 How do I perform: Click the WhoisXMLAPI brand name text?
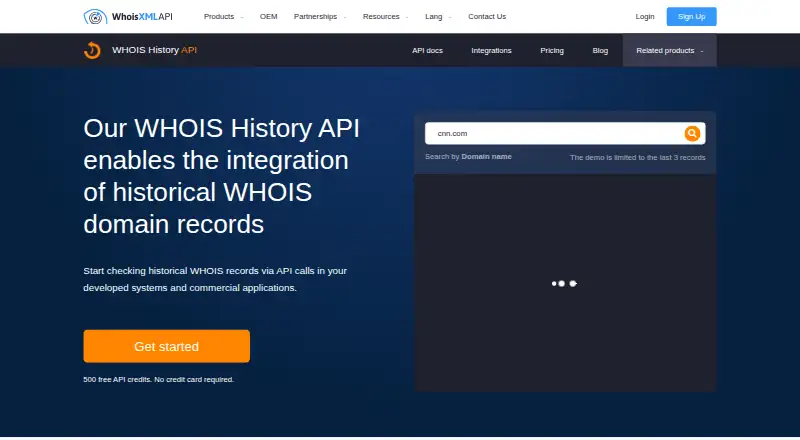(x=142, y=16)
